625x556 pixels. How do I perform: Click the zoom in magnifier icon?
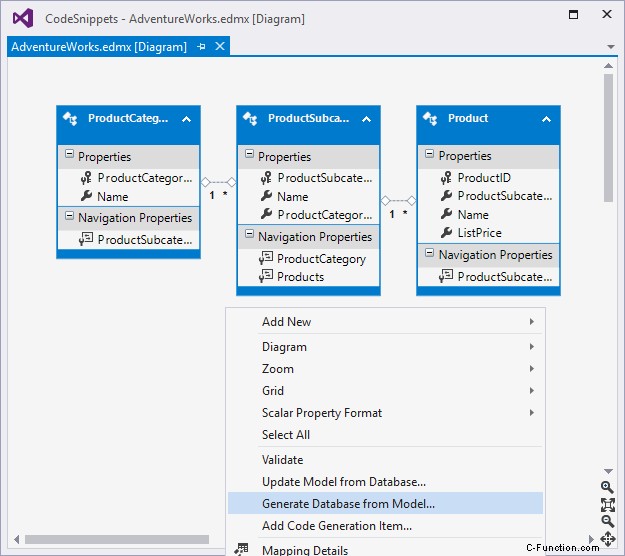point(607,487)
